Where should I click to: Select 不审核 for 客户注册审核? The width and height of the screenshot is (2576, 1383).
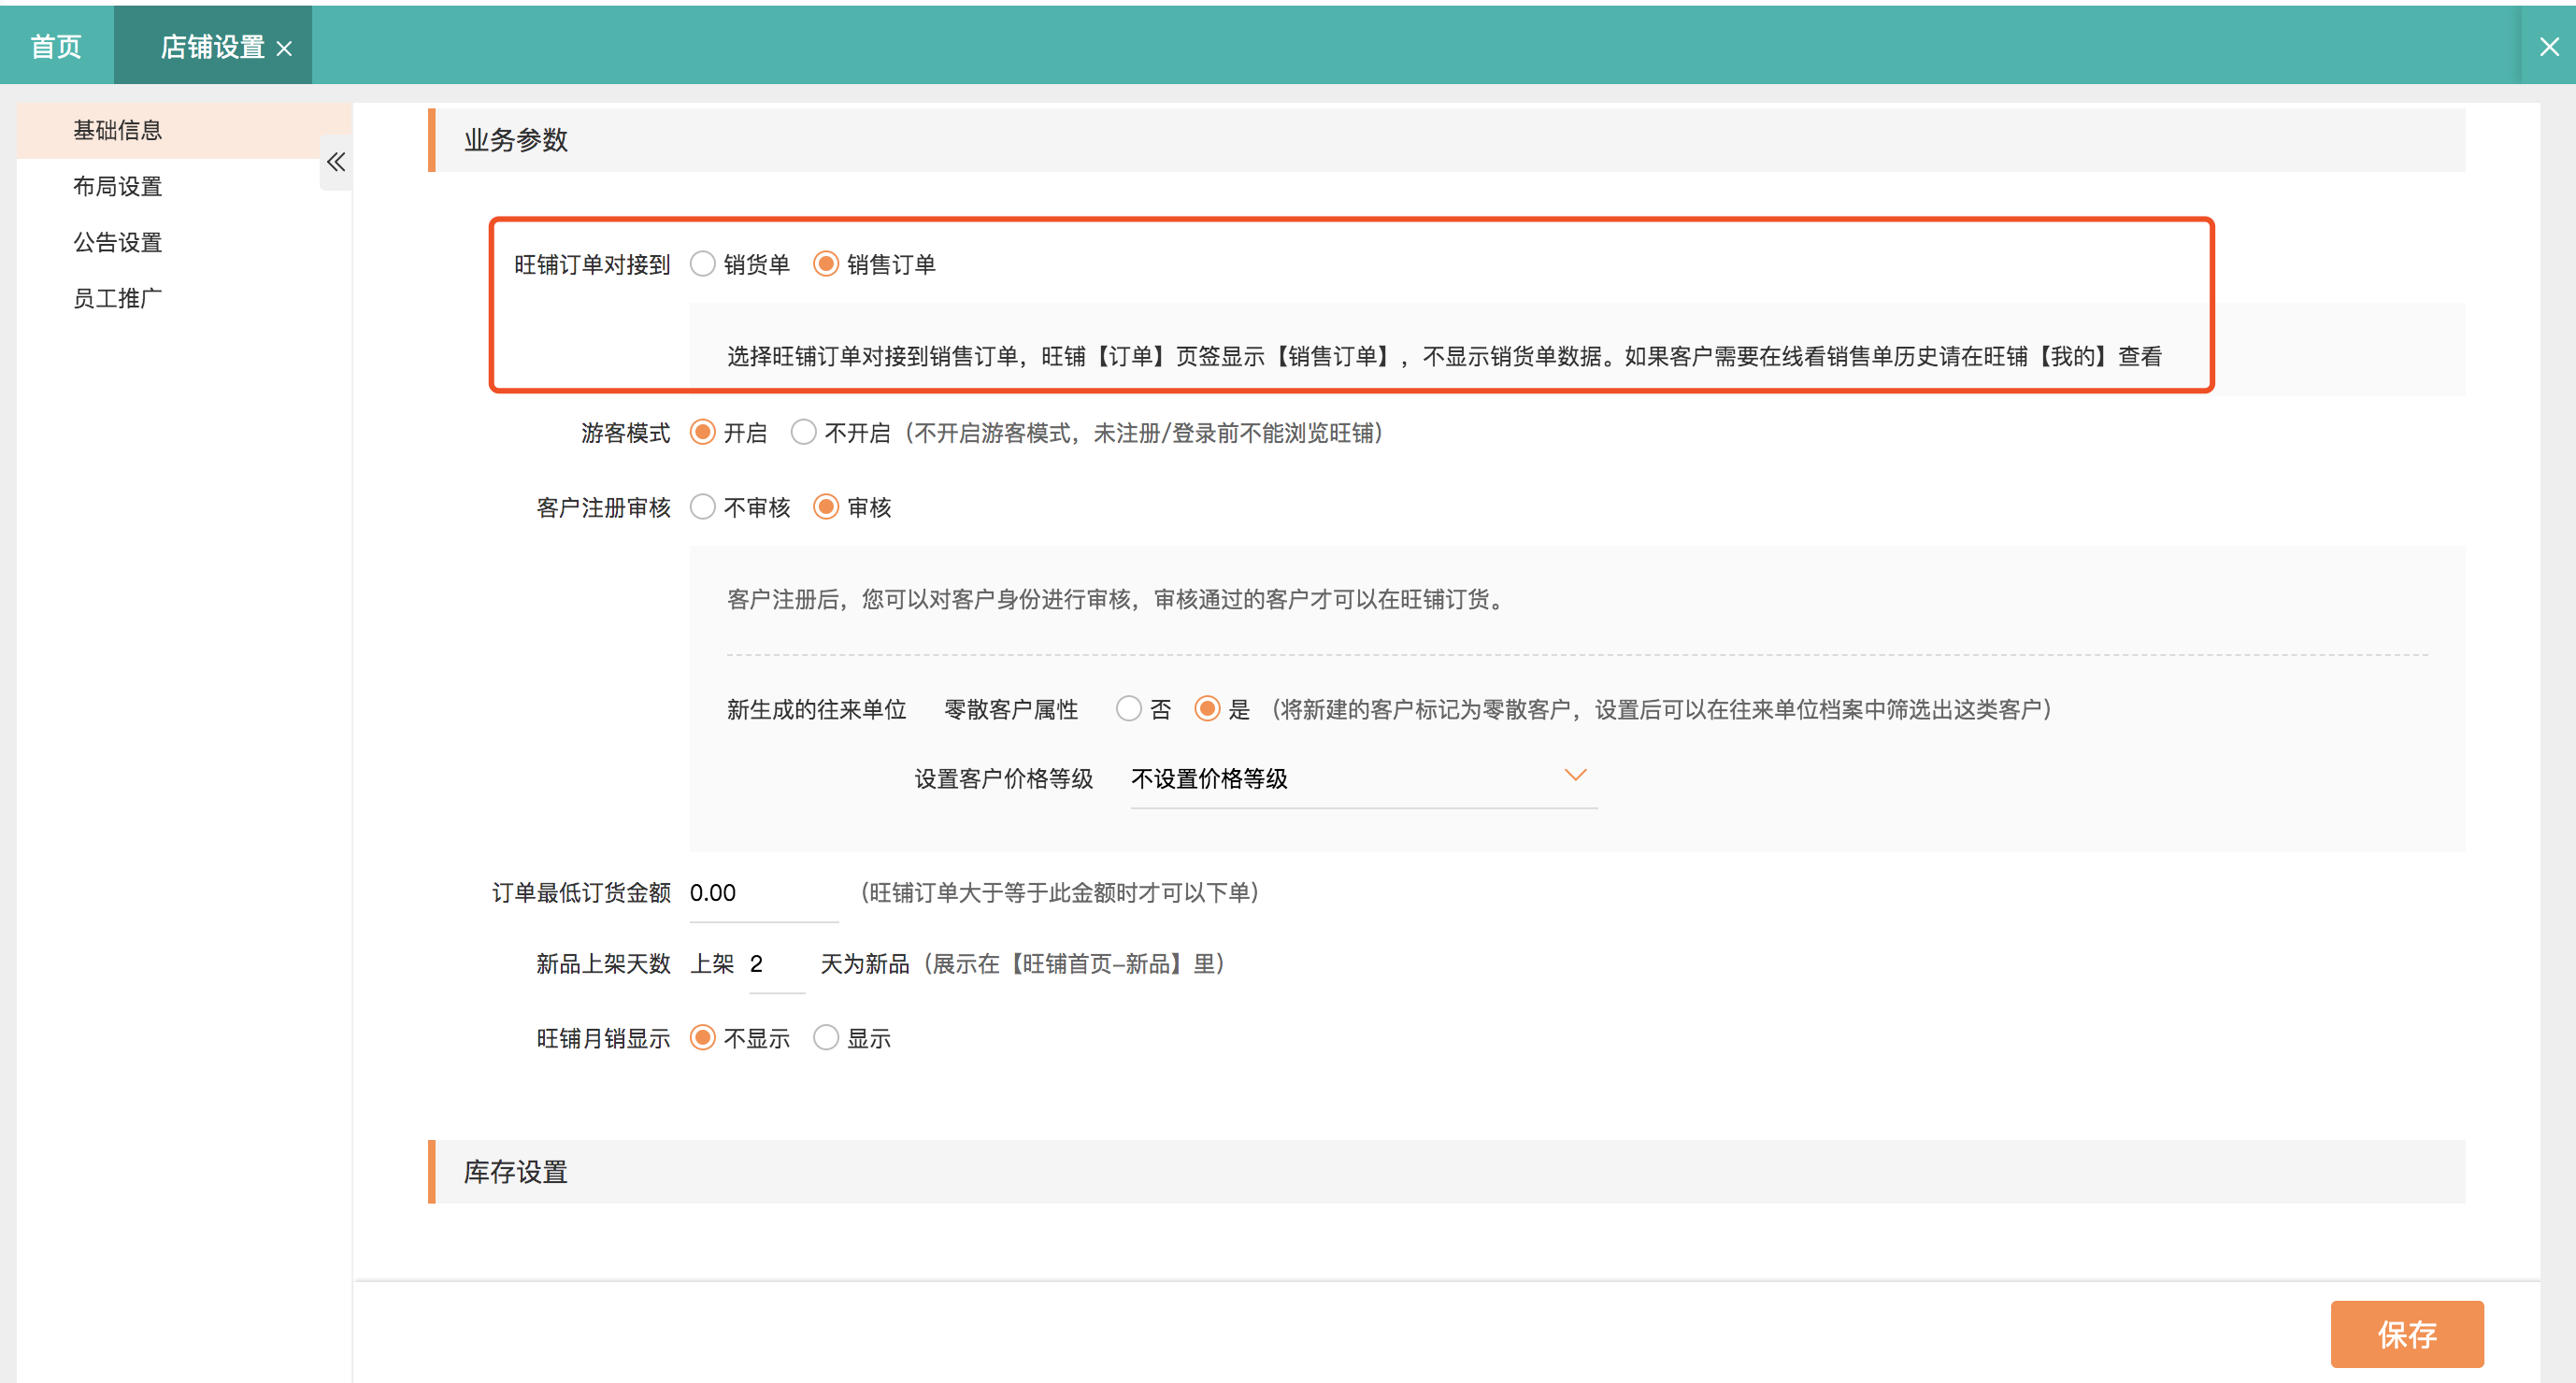coord(702,506)
